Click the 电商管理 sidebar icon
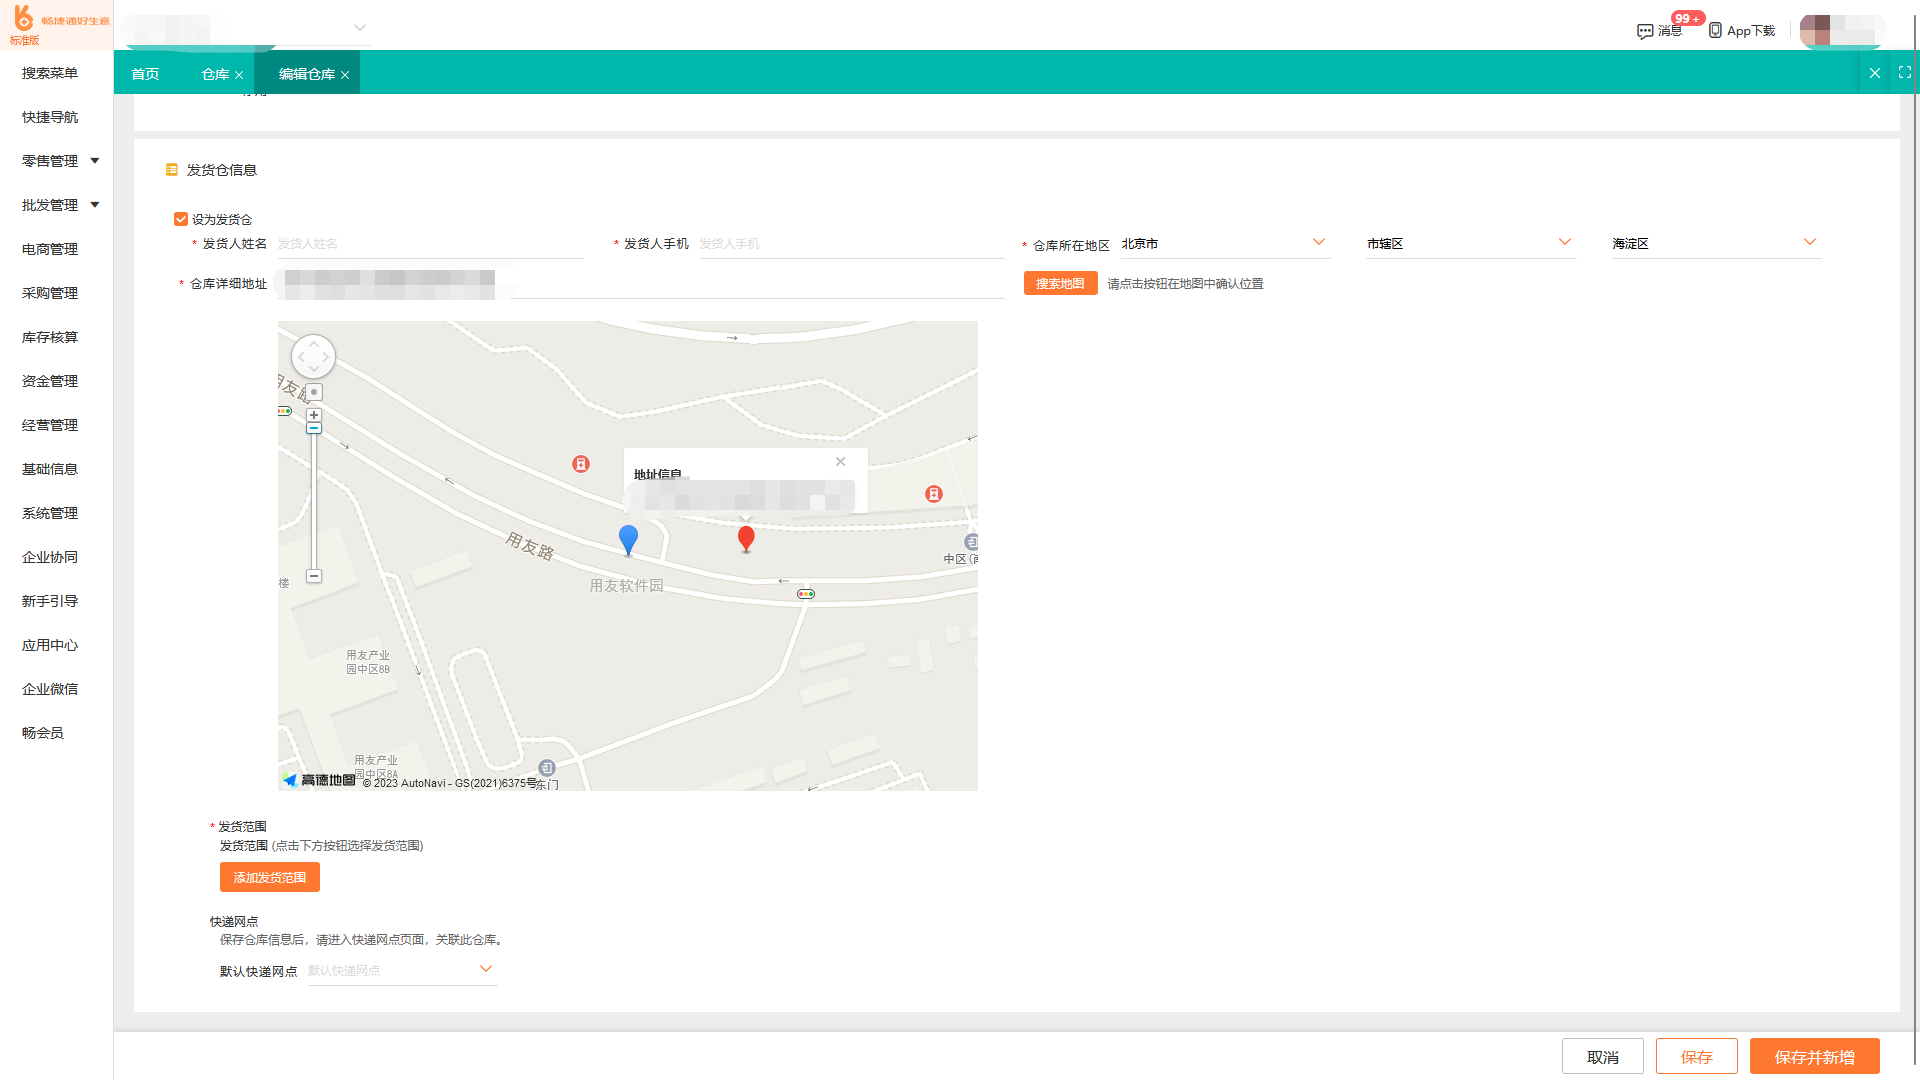The image size is (1920, 1080). point(51,248)
